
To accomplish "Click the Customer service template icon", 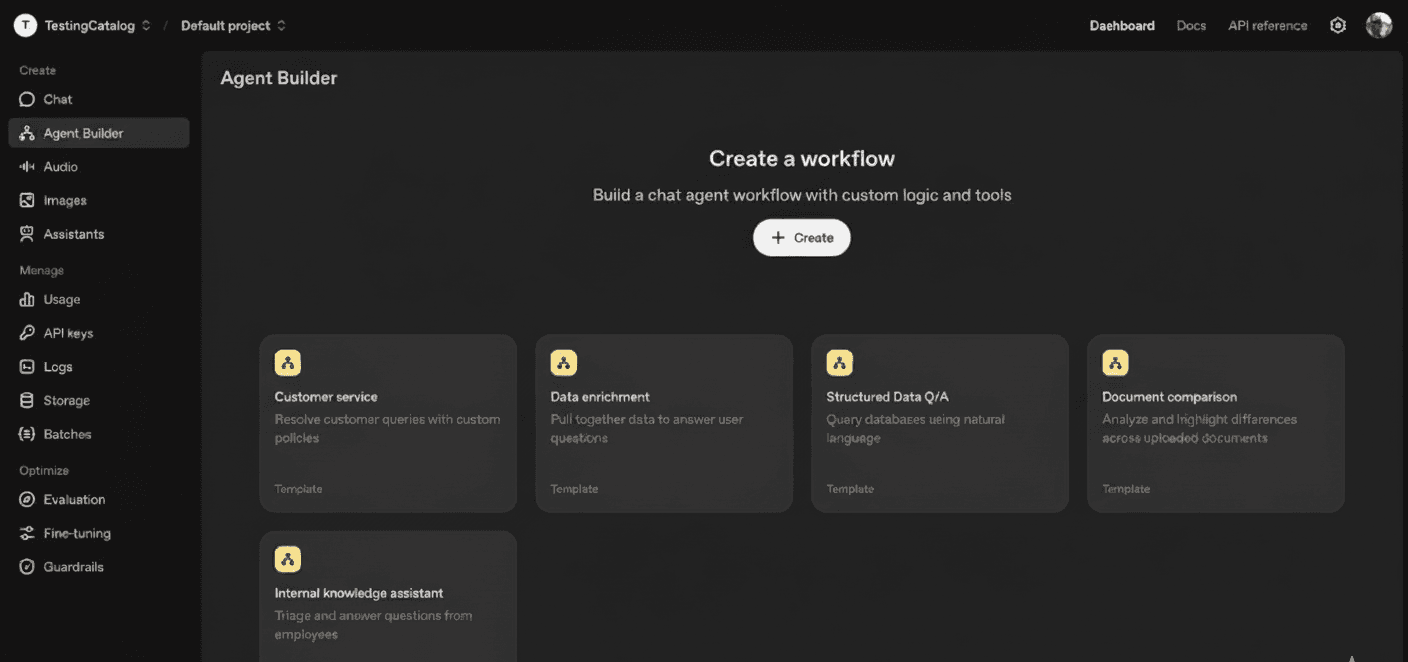I will (x=288, y=363).
